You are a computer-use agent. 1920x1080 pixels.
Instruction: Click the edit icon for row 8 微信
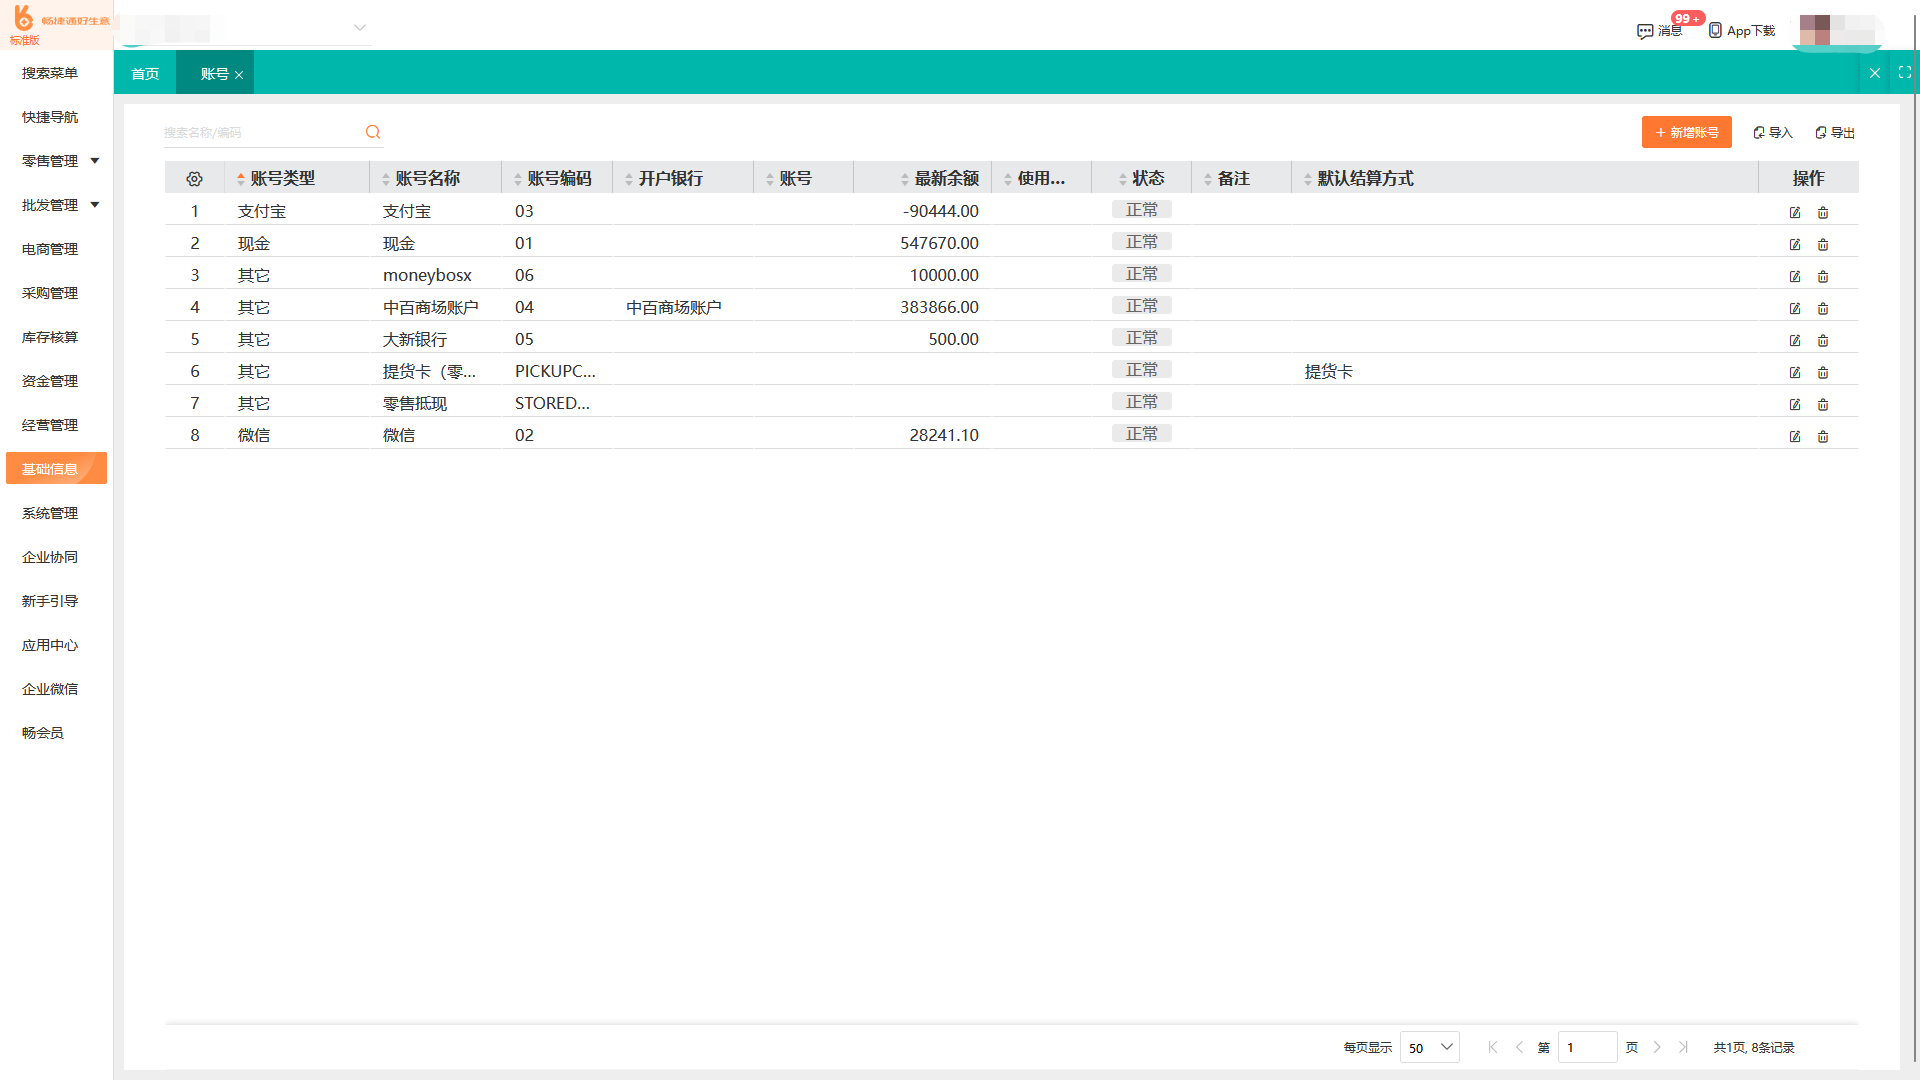(x=1795, y=435)
